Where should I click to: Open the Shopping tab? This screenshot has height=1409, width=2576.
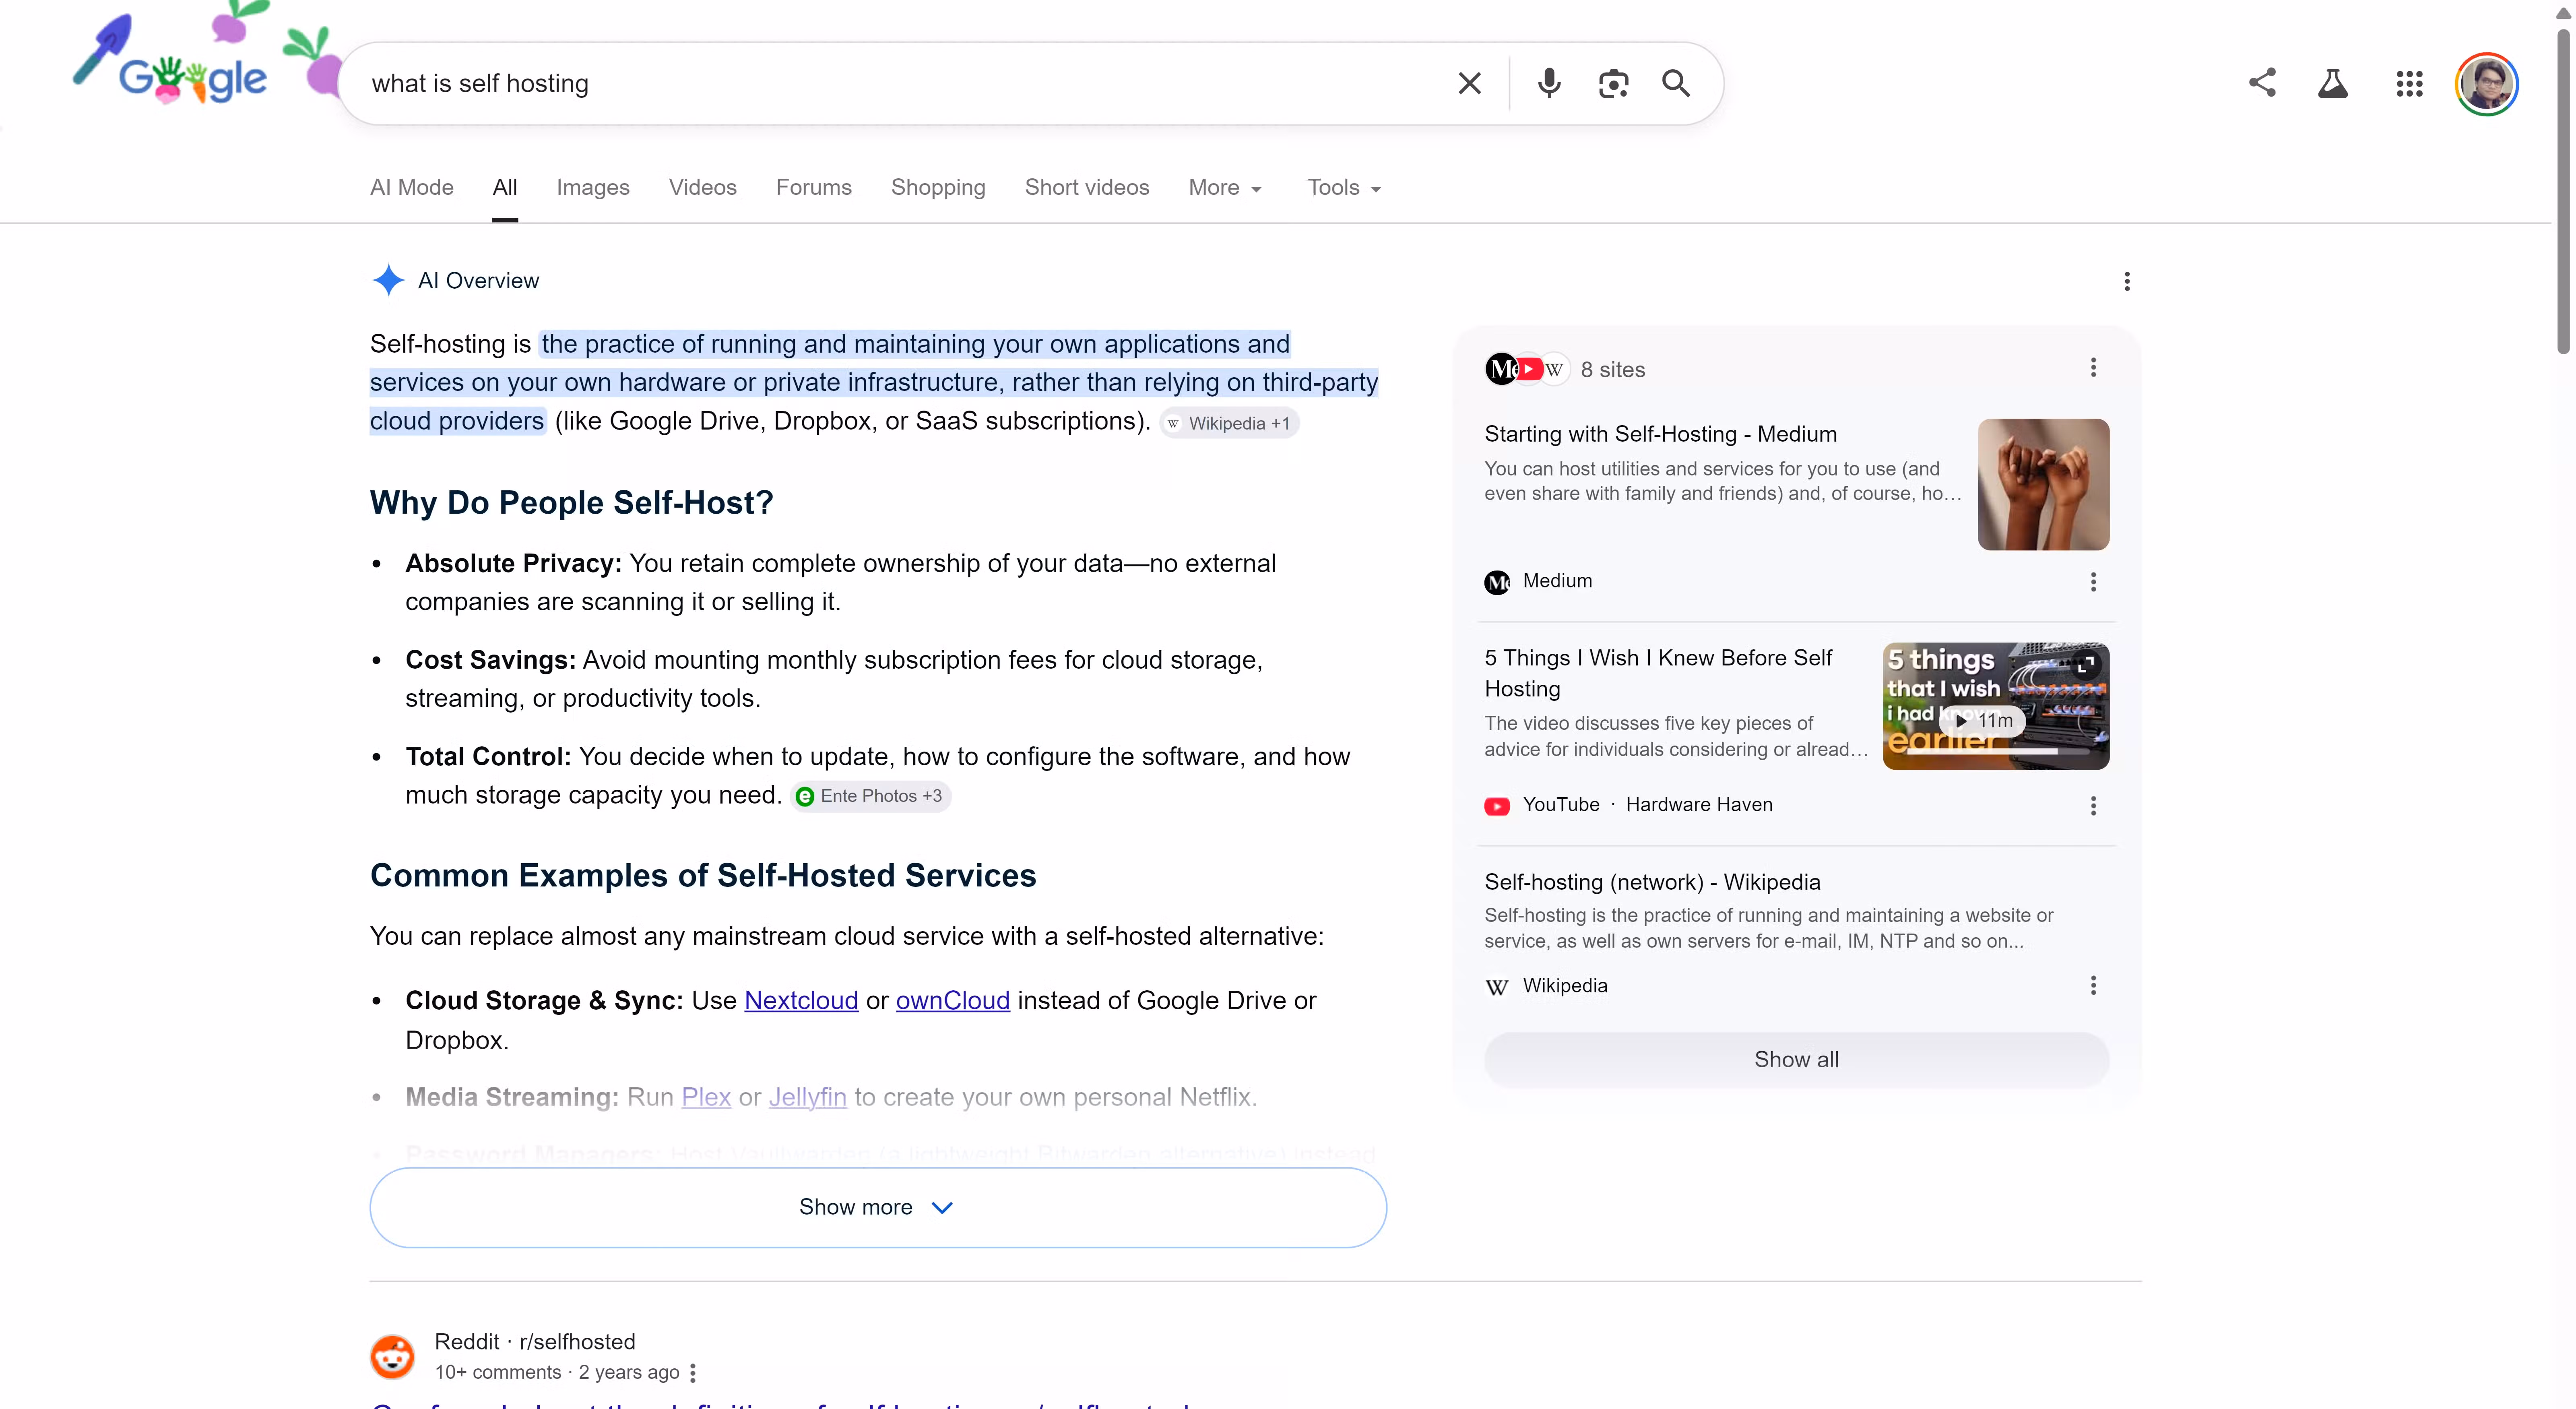tap(937, 187)
